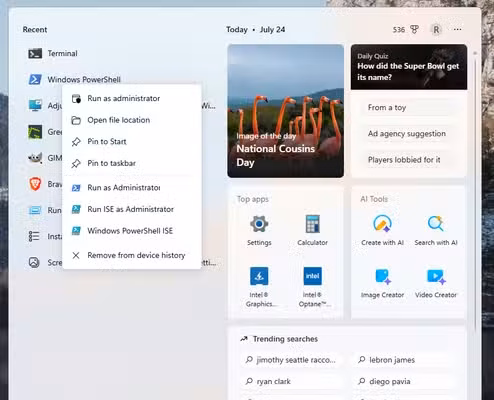Open the three-dot options menu

point(457,29)
